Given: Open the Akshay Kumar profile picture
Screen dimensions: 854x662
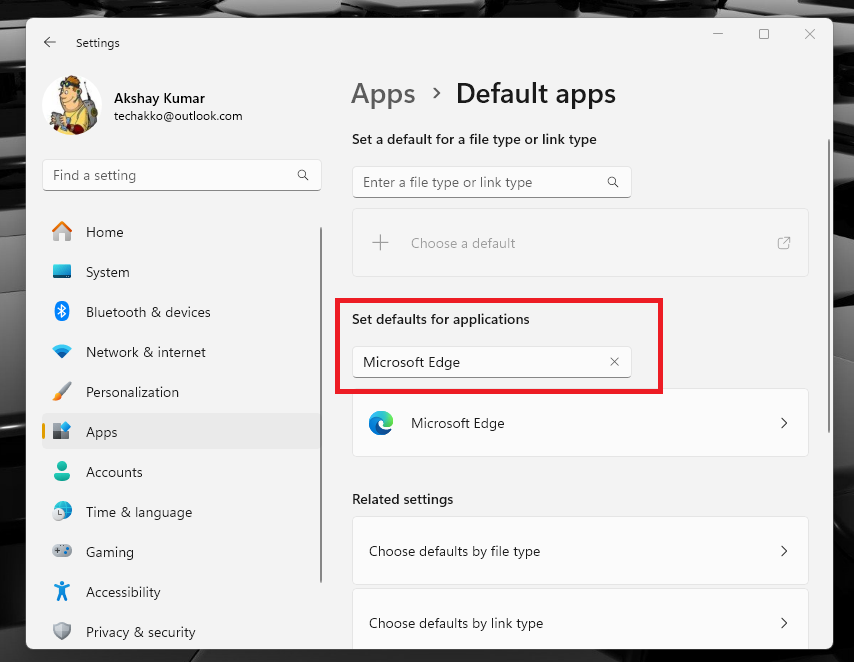Looking at the screenshot, I should pyautogui.click(x=72, y=105).
